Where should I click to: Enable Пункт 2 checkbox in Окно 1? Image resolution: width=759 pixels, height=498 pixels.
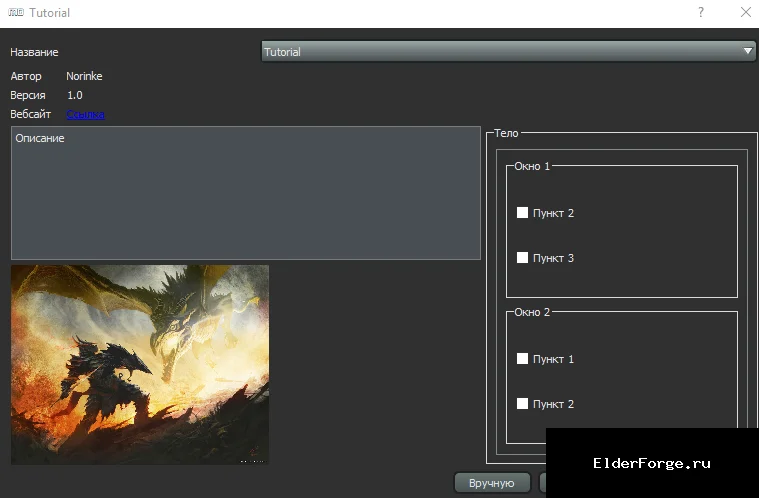tap(522, 213)
